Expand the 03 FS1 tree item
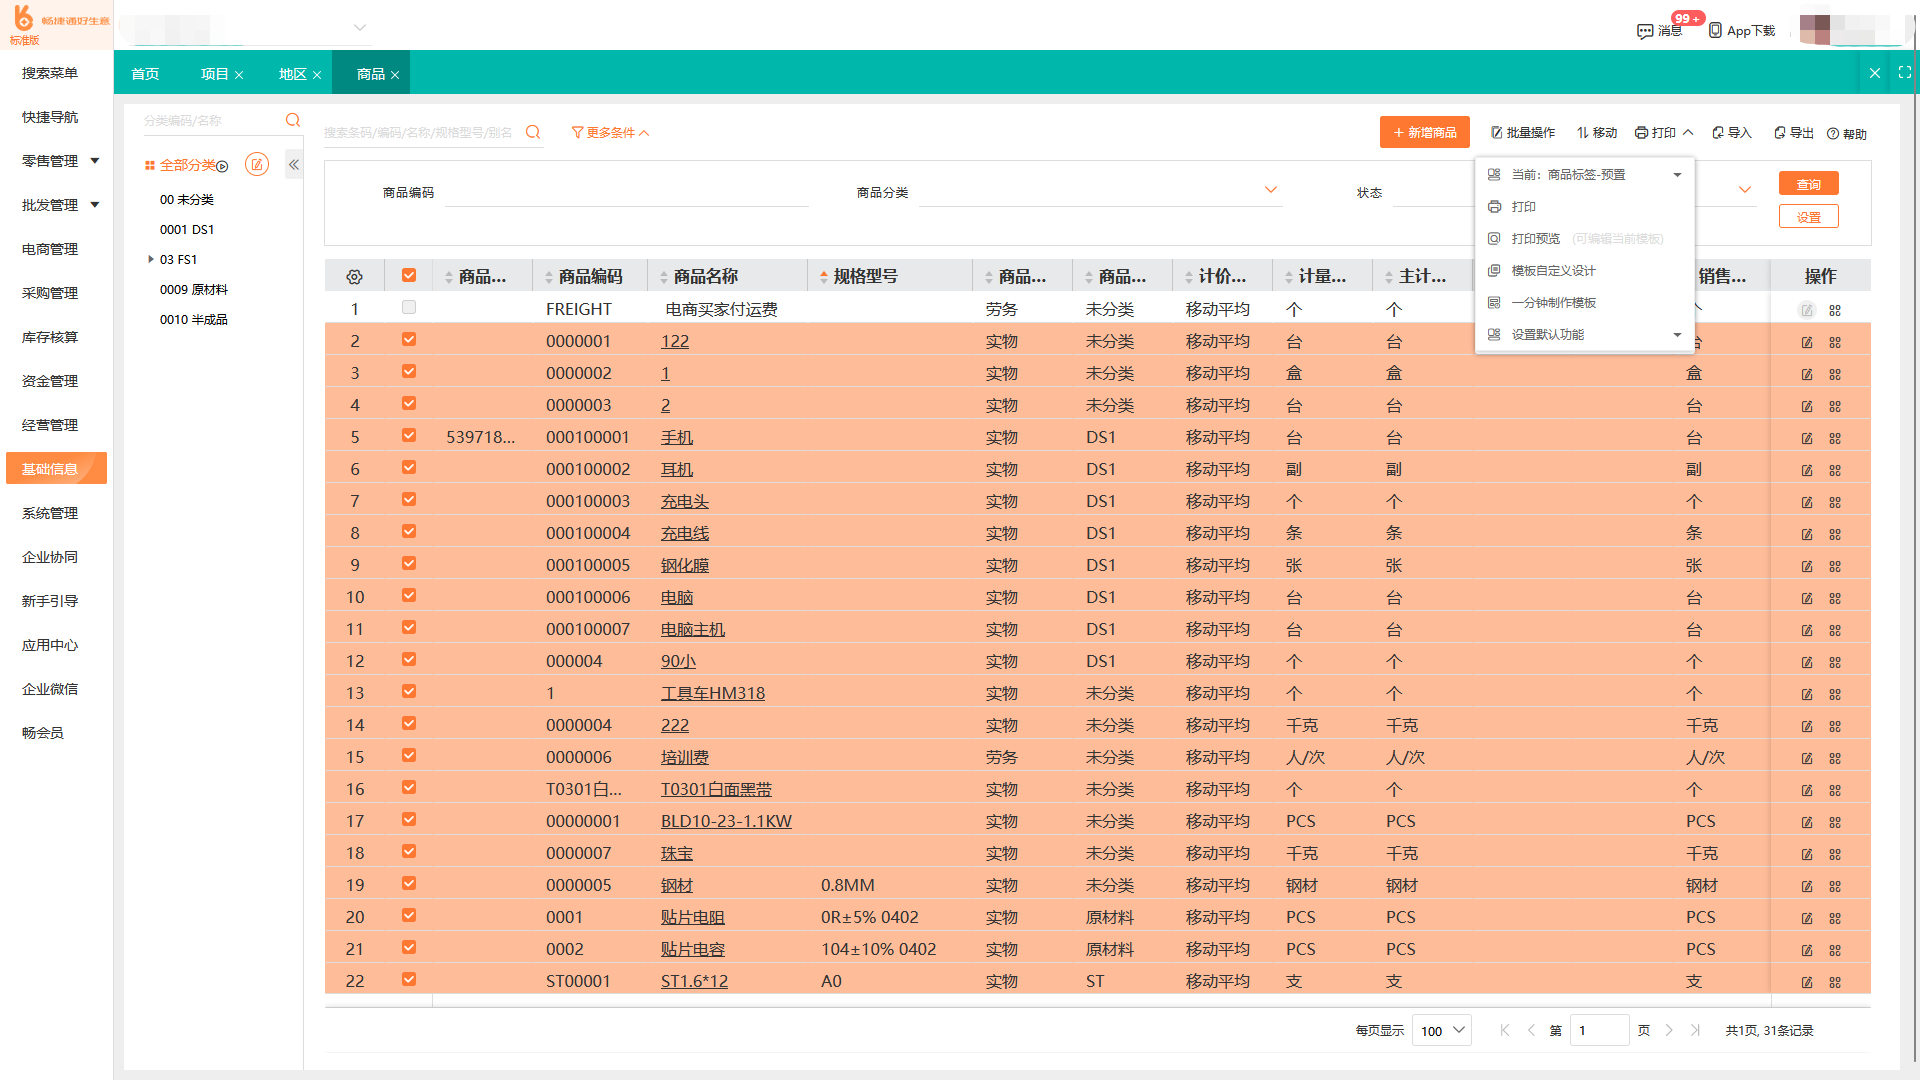 click(x=150, y=258)
